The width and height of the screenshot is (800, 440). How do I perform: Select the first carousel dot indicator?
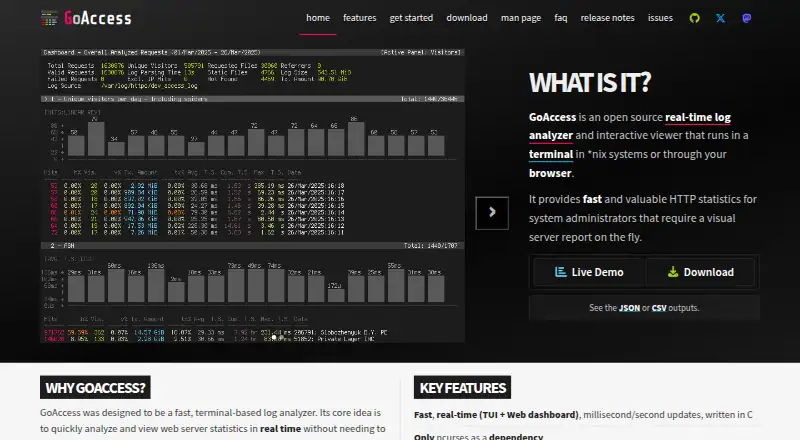[274, 337]
